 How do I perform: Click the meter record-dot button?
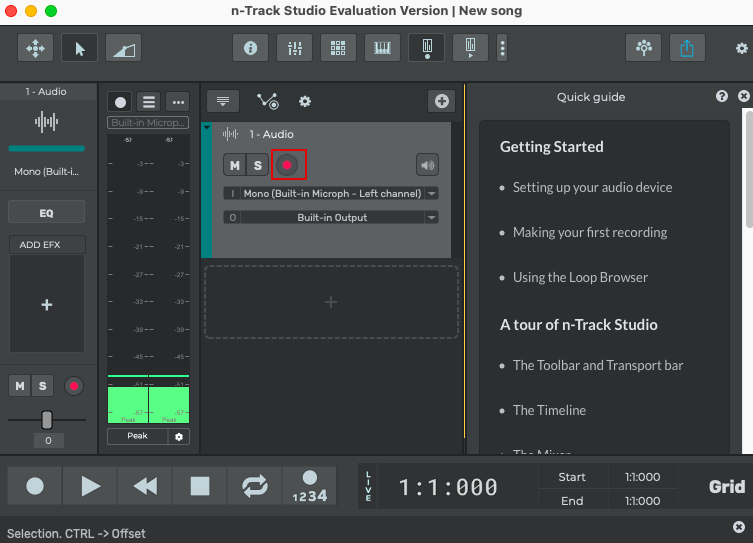tap(120, 102)
